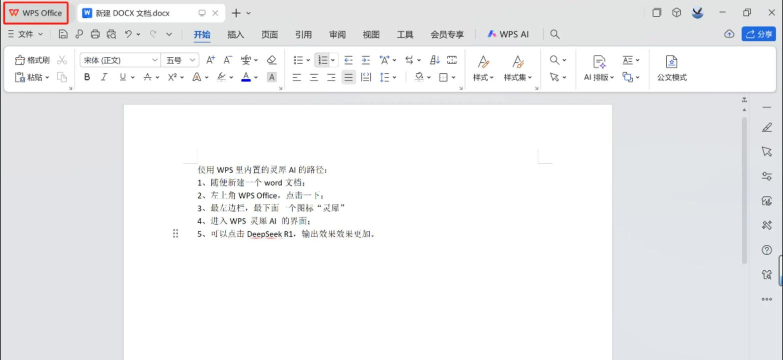Click the Sort A-Z icon
The height and width of the screenshot is (360, 783).
point(435,60)
